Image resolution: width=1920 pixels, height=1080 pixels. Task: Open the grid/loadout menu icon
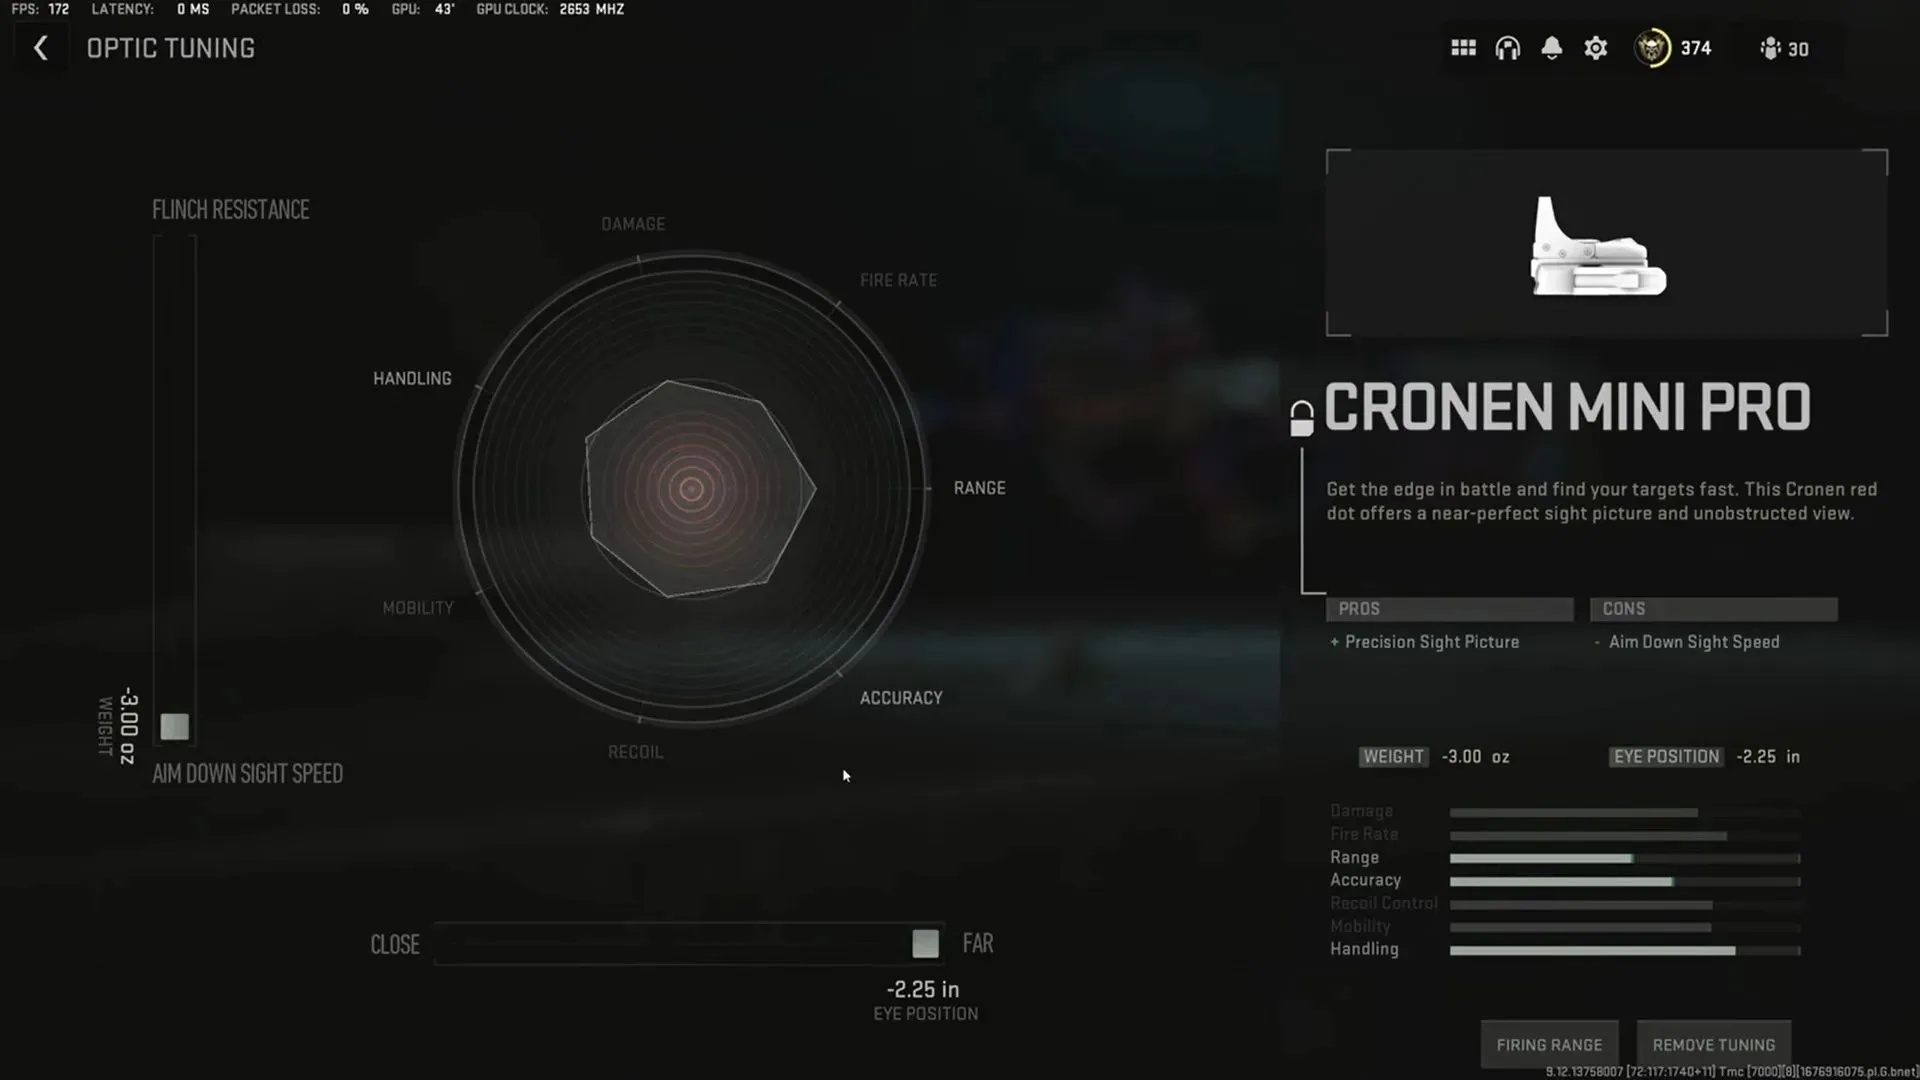[1464, 49]
